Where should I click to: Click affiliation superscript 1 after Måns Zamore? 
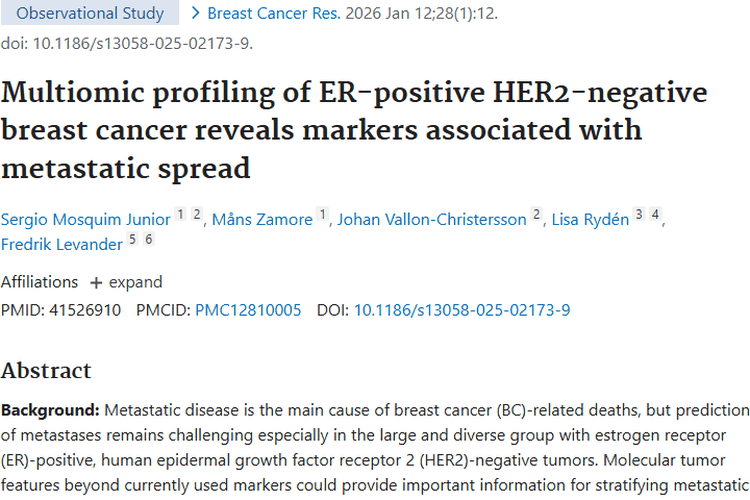pos(323,214)
